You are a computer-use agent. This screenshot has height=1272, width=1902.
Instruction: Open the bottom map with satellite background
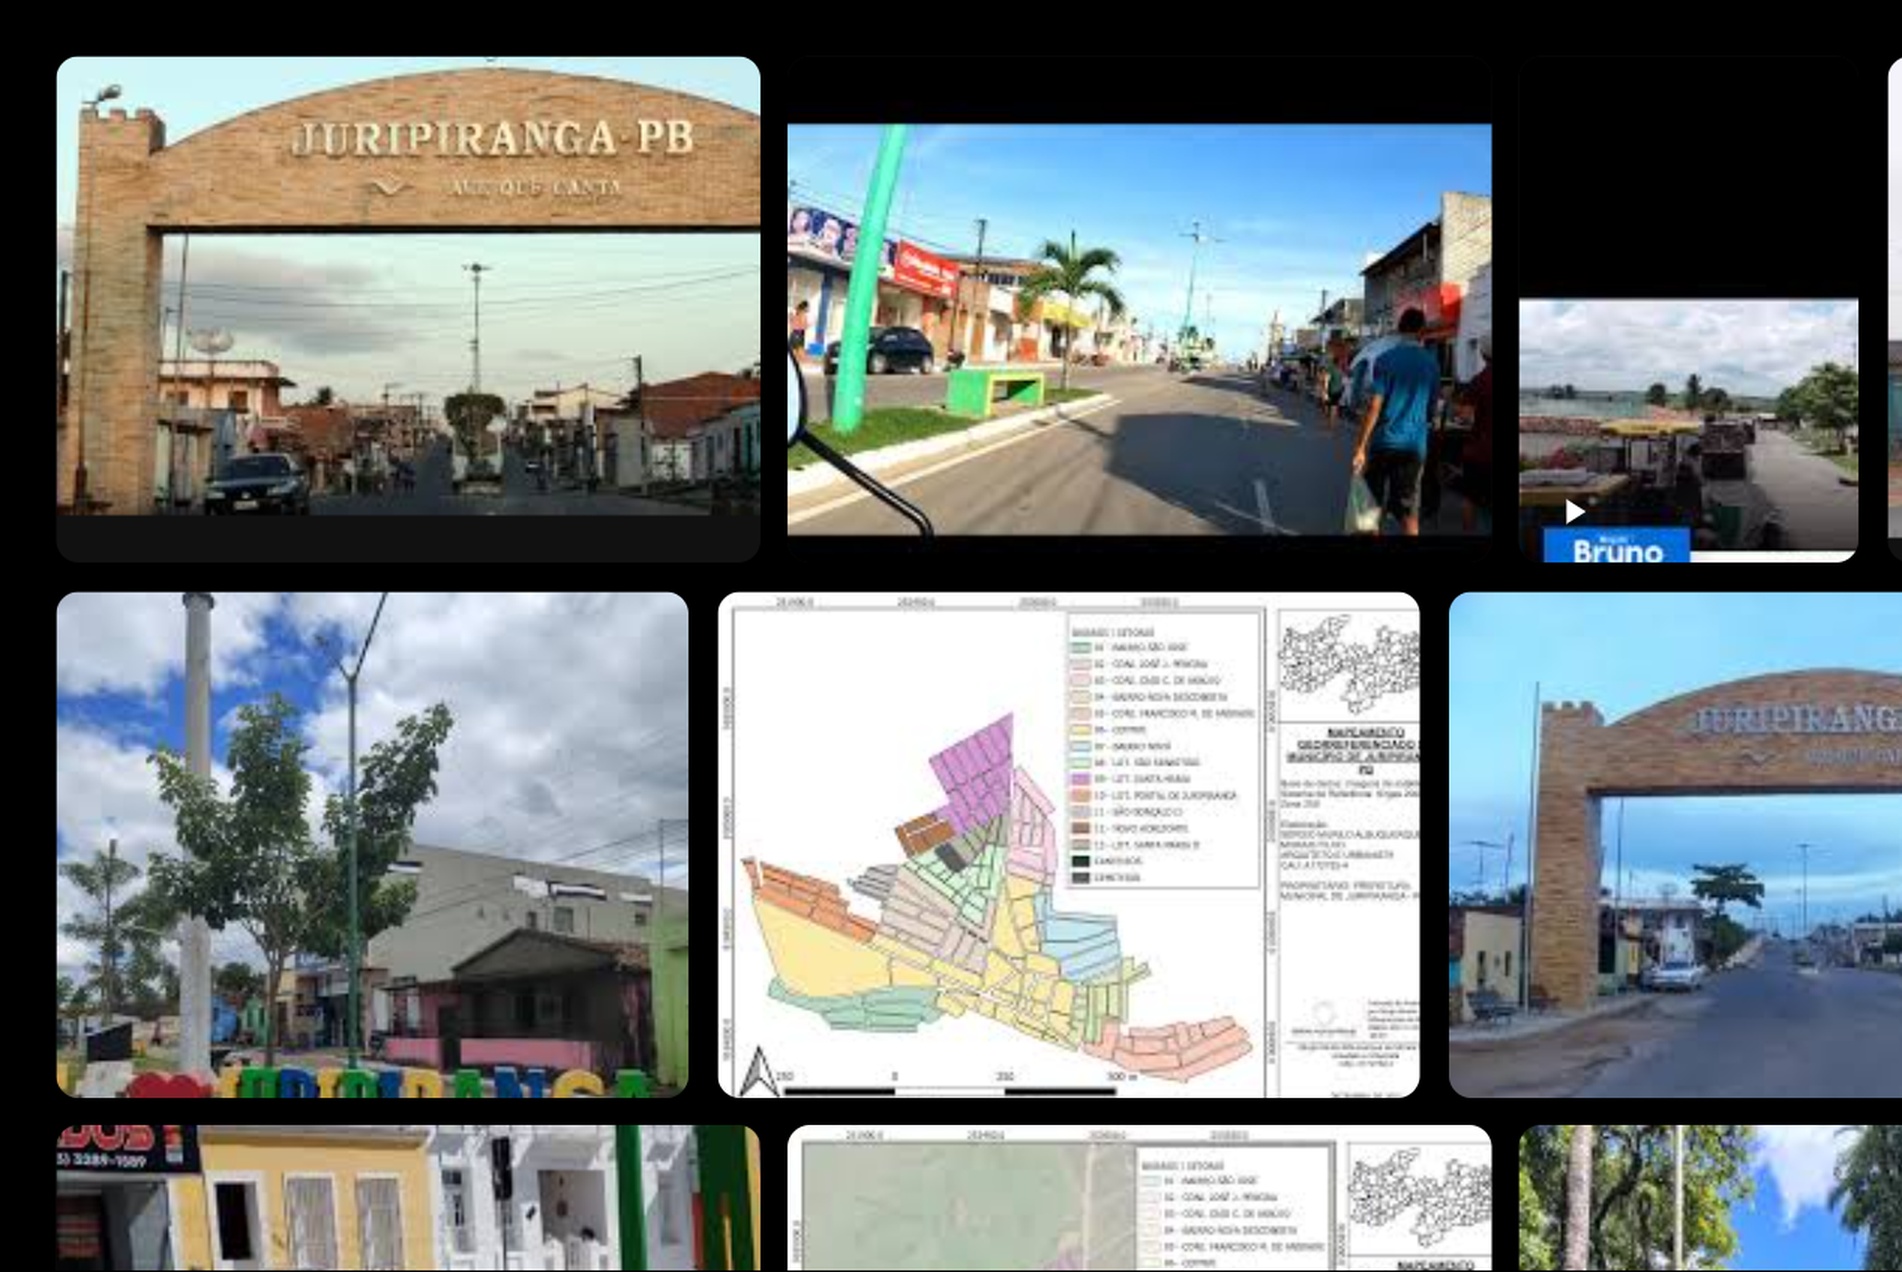[x=1138, y=1198]
